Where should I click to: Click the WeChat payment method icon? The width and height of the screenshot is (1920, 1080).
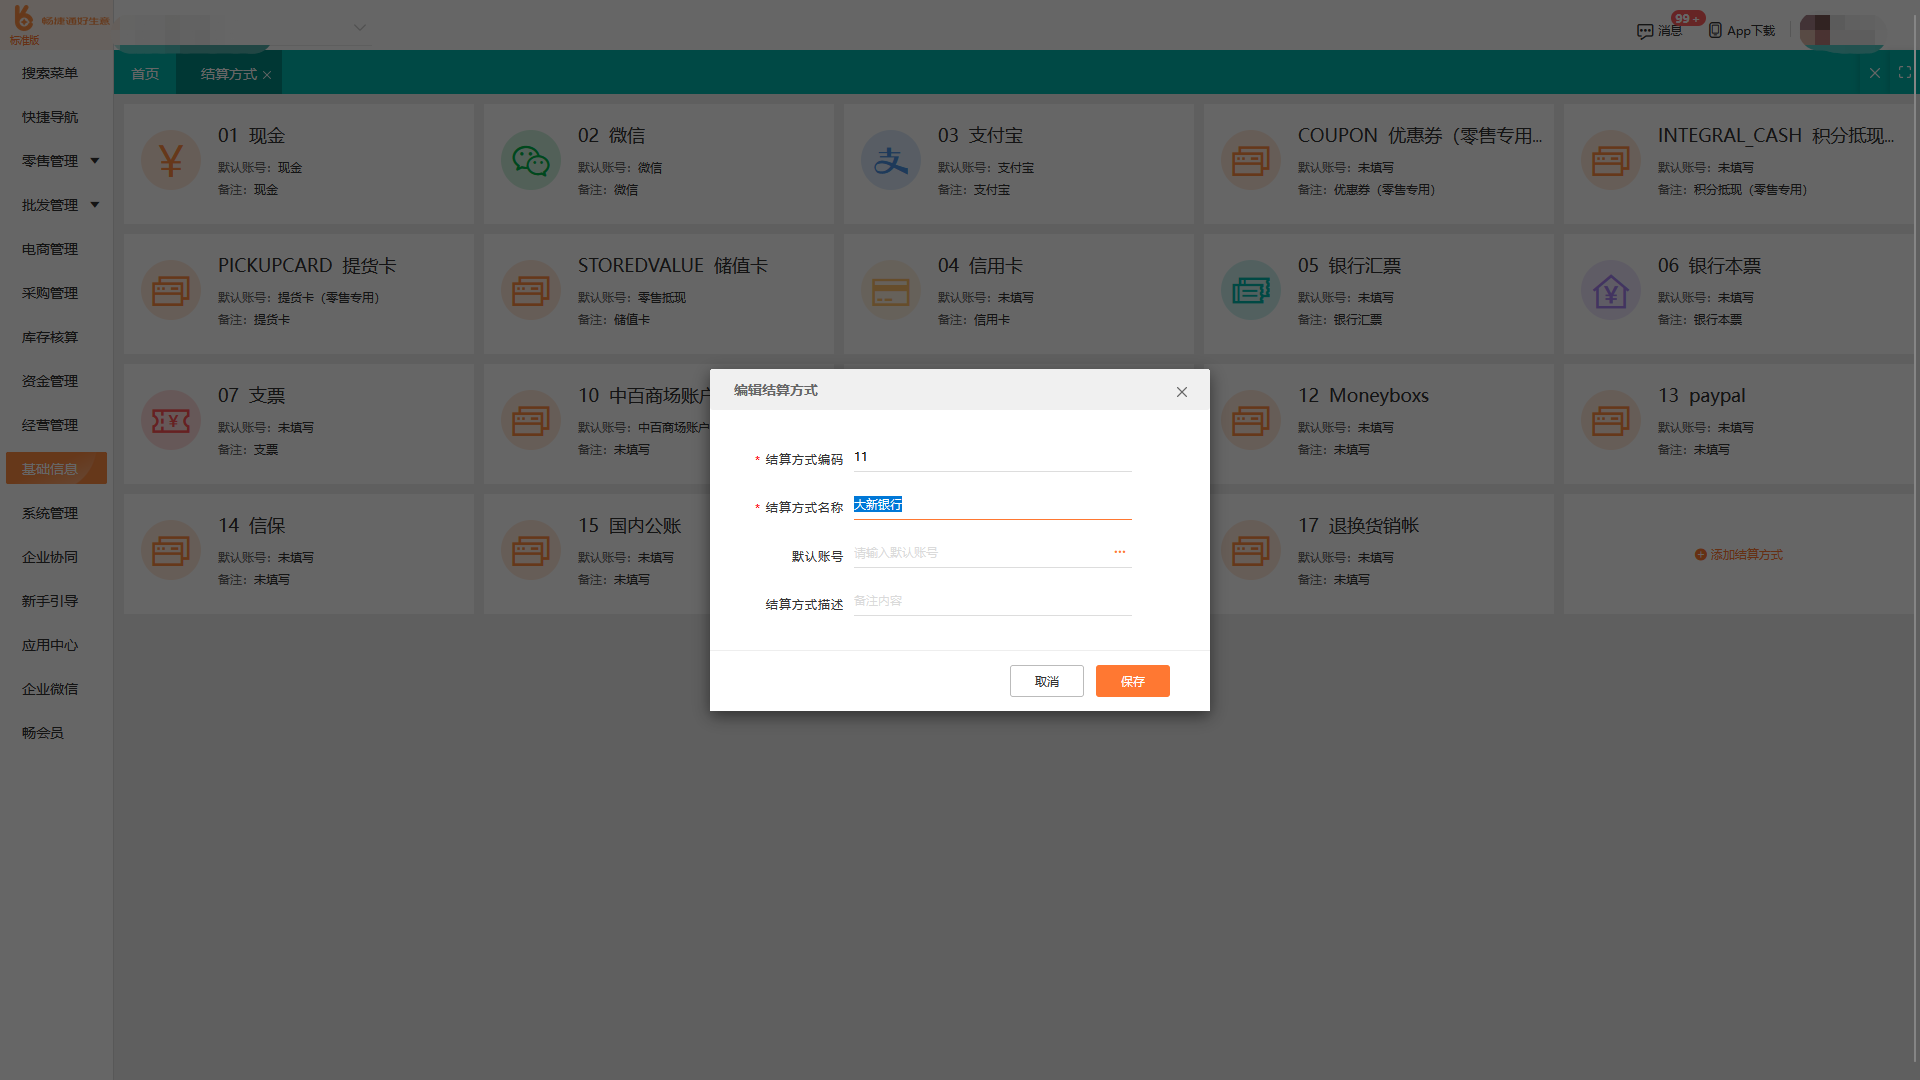tap(530, 160)
